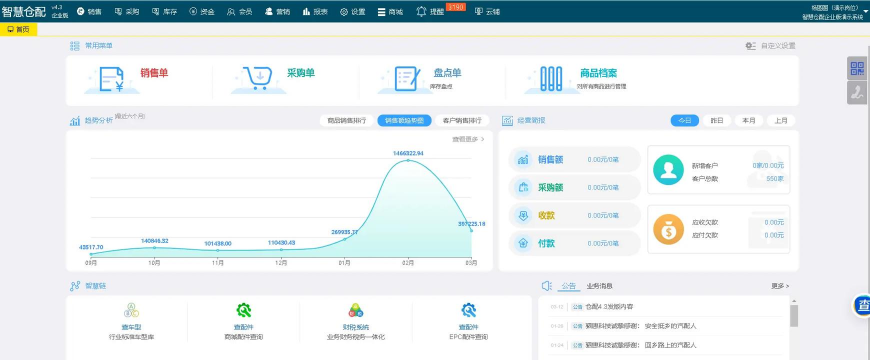This screenshot has width=870, height=360.
Task: Open the 库存 menu in the top bar
Action: (x=164, y=12)
